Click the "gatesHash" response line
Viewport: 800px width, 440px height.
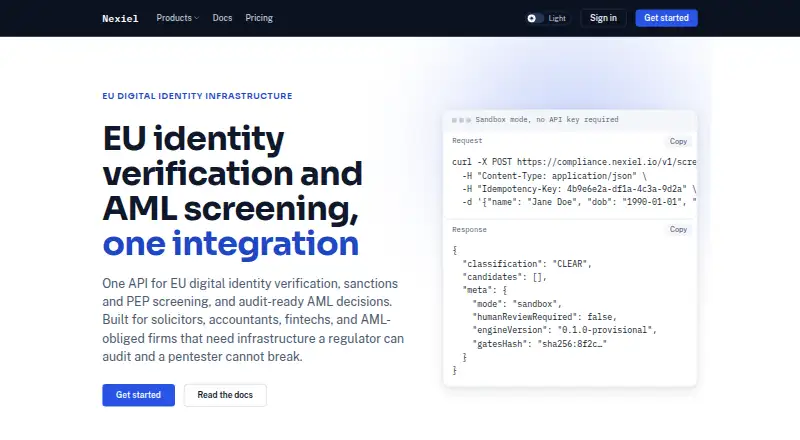pos(540,344)
